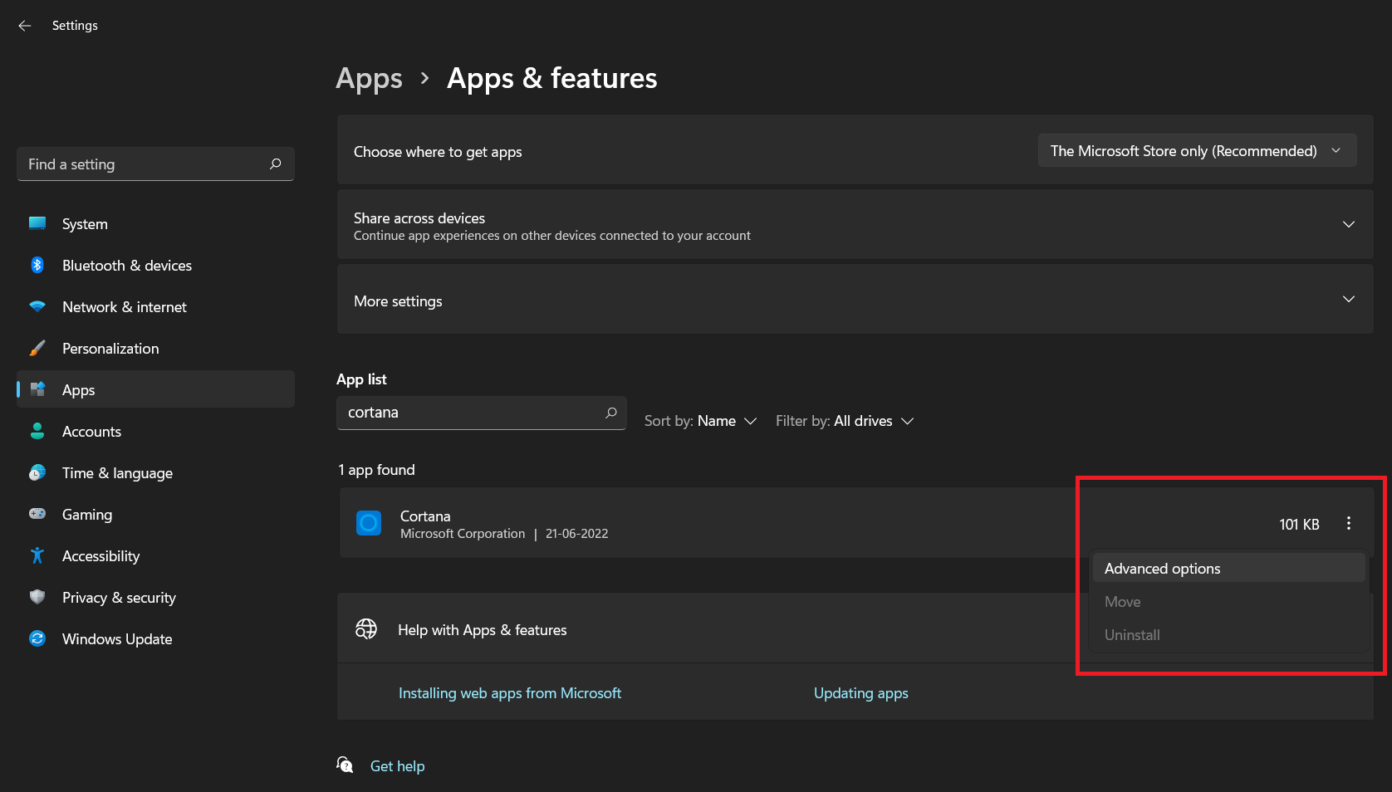Viewport: 1392px width, 792px height.
Task: Open the three-dot menu for Cortana
Action: pyautogui.click(x=1349, y=524)
